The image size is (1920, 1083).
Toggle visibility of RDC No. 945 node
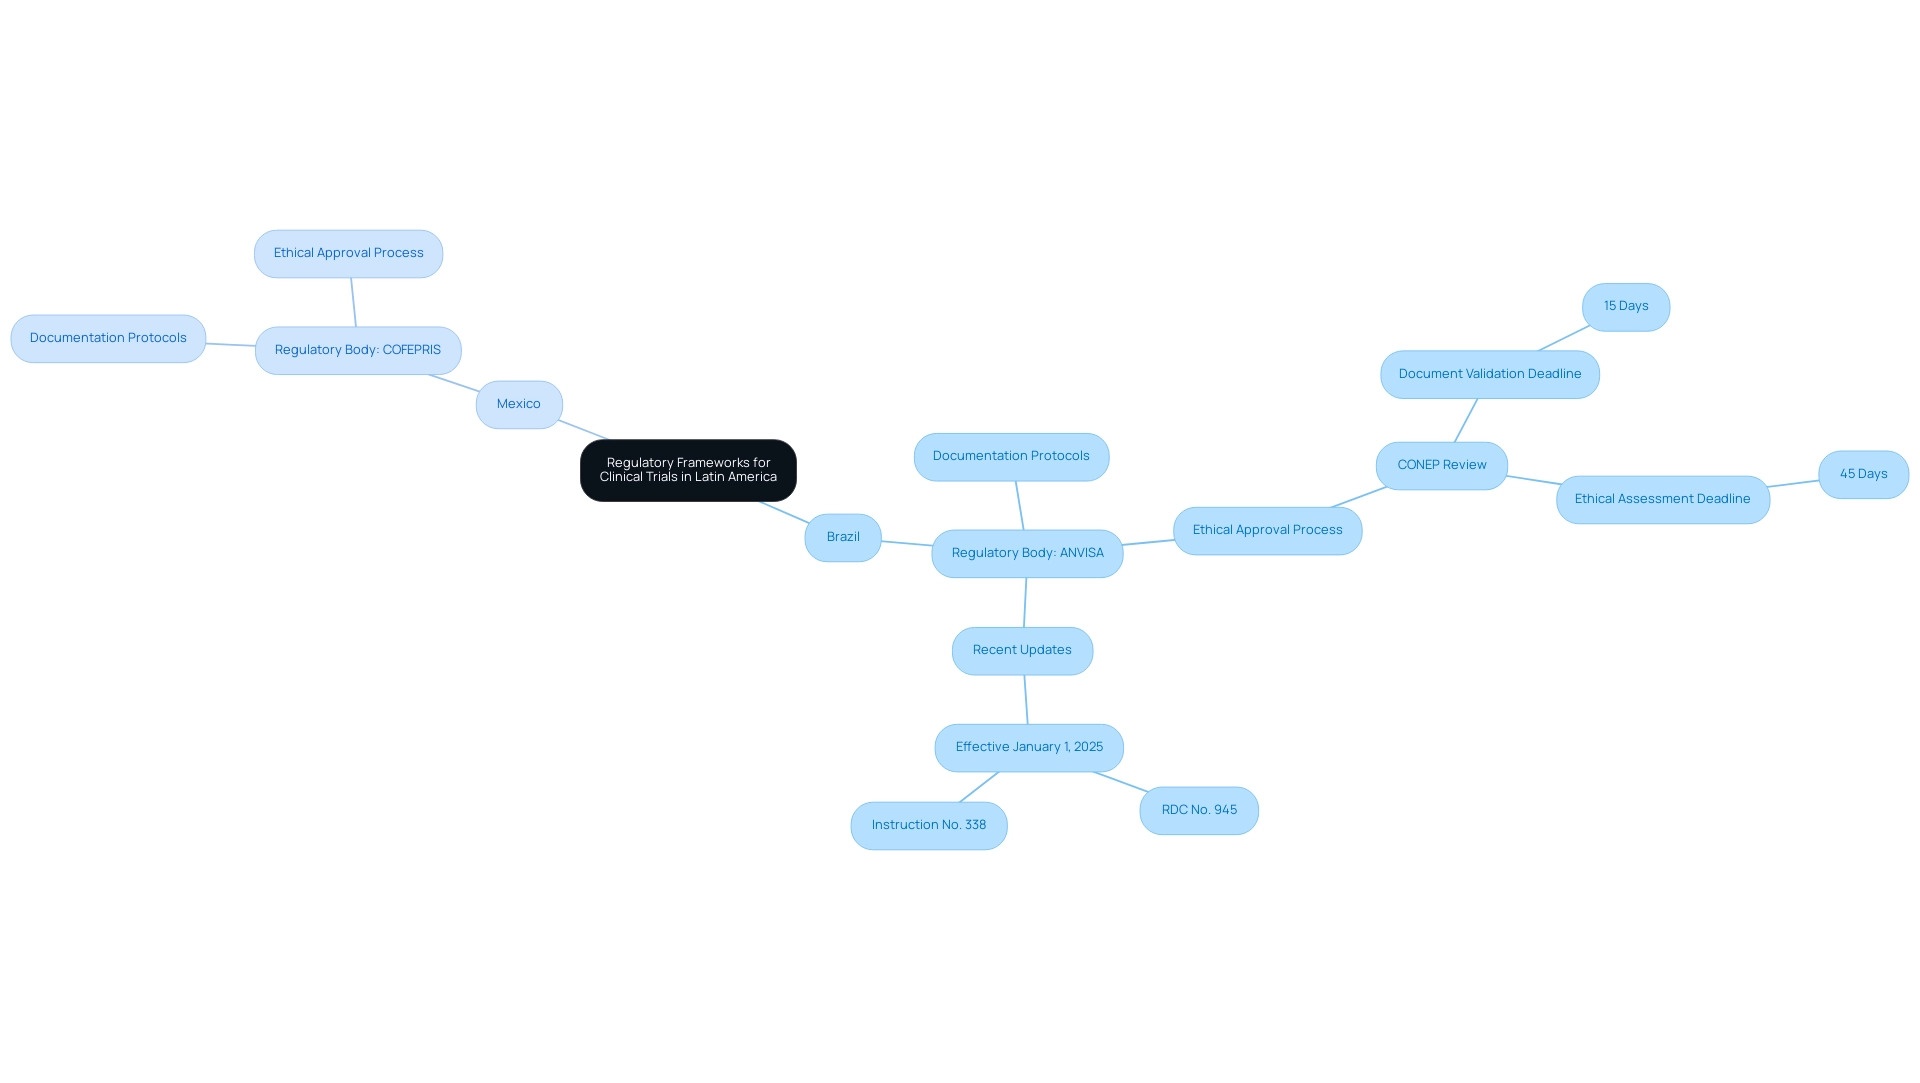click(x=1199, y=809)
